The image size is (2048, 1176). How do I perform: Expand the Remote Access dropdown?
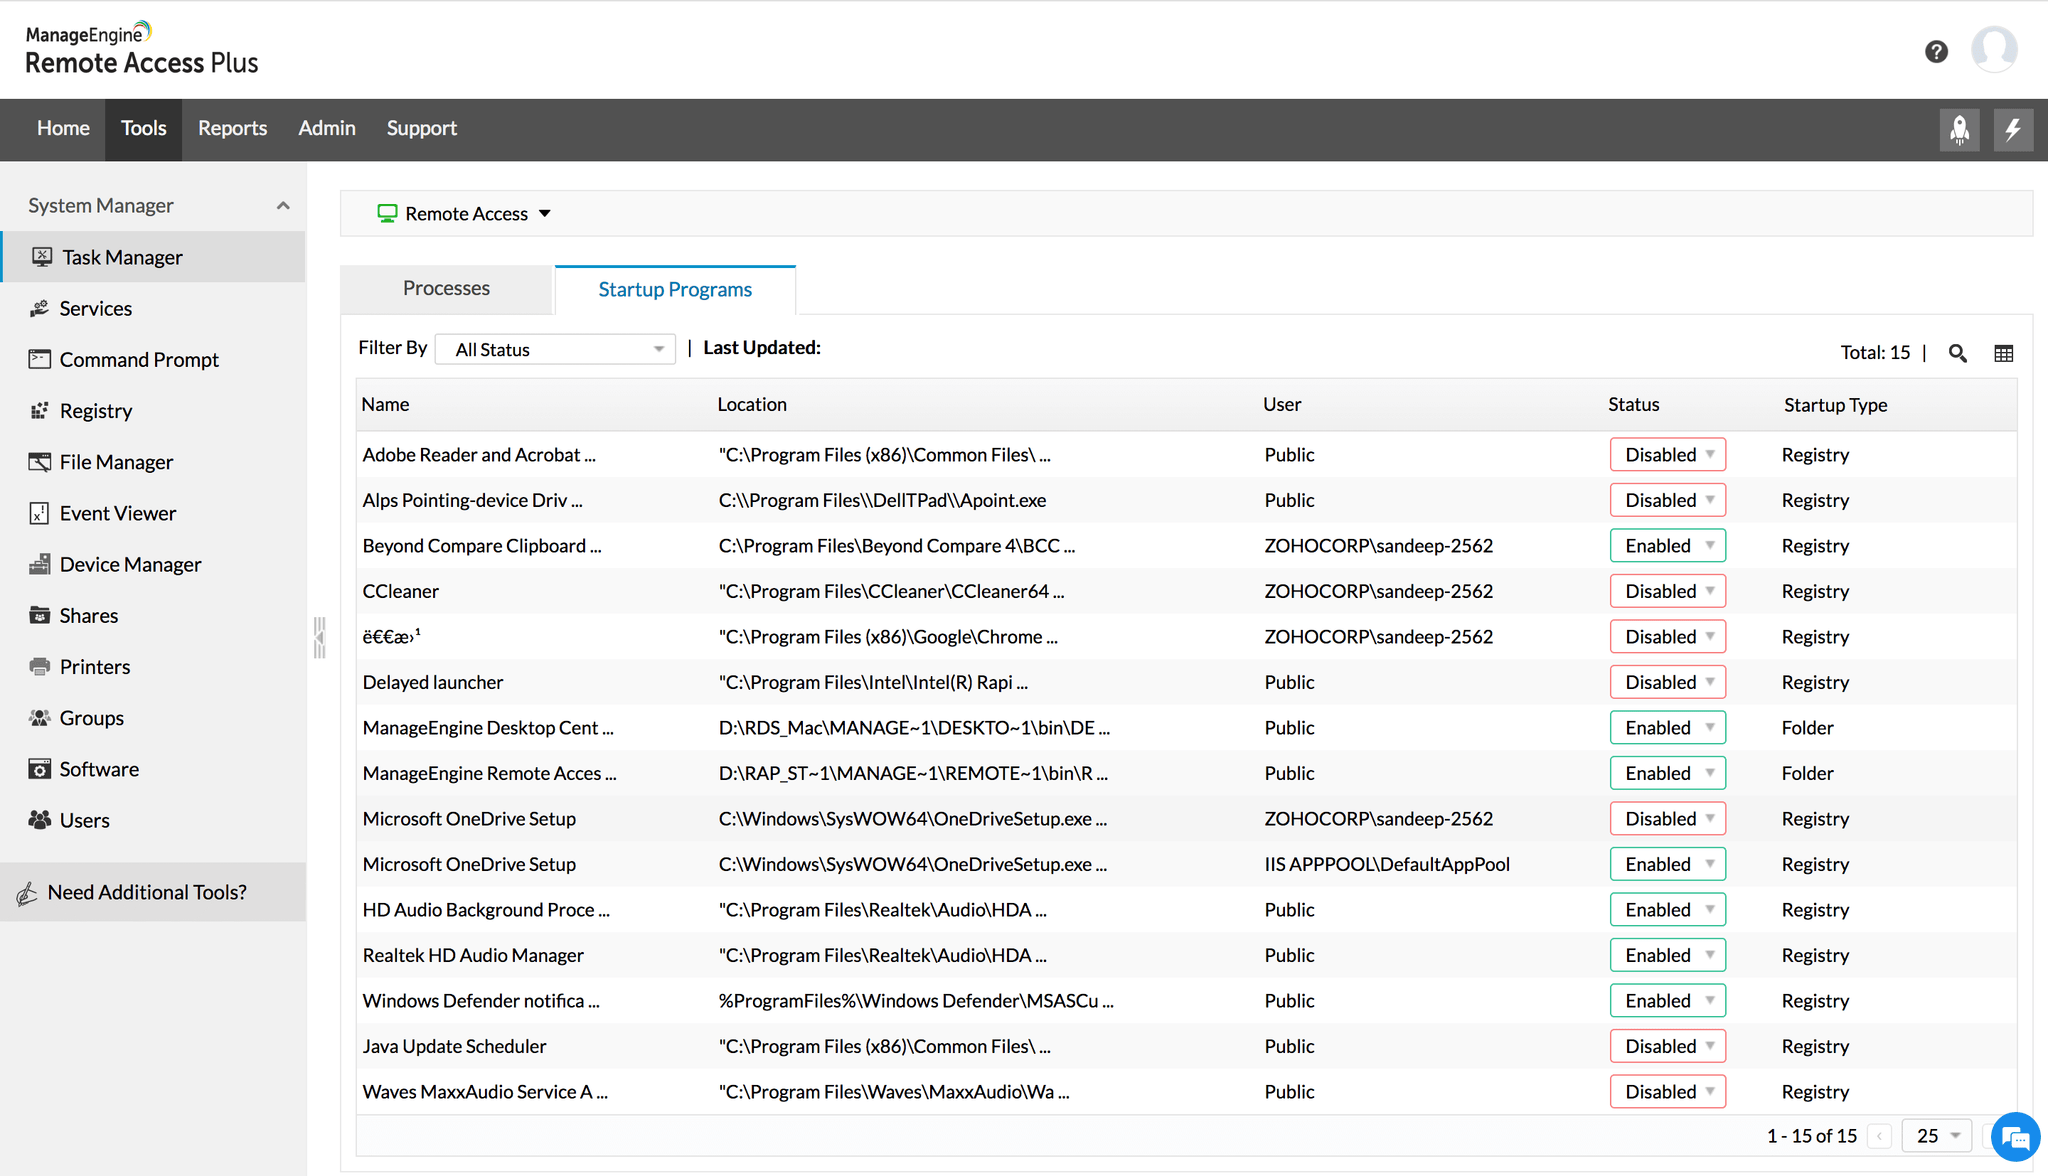click(x=546, y=212)
